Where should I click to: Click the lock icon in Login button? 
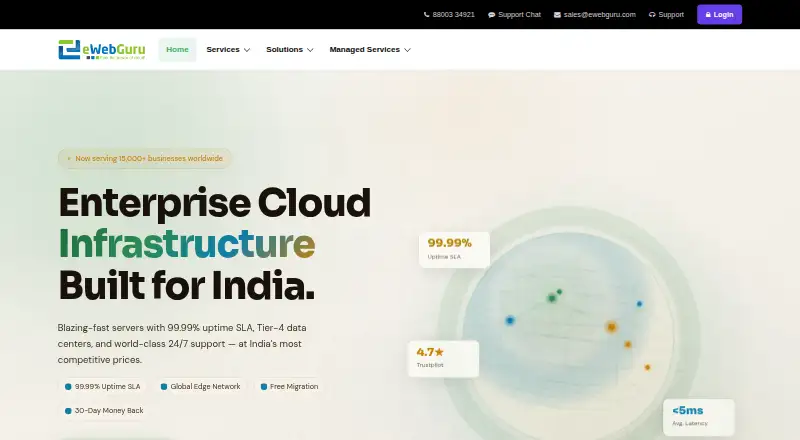point(708,15)
